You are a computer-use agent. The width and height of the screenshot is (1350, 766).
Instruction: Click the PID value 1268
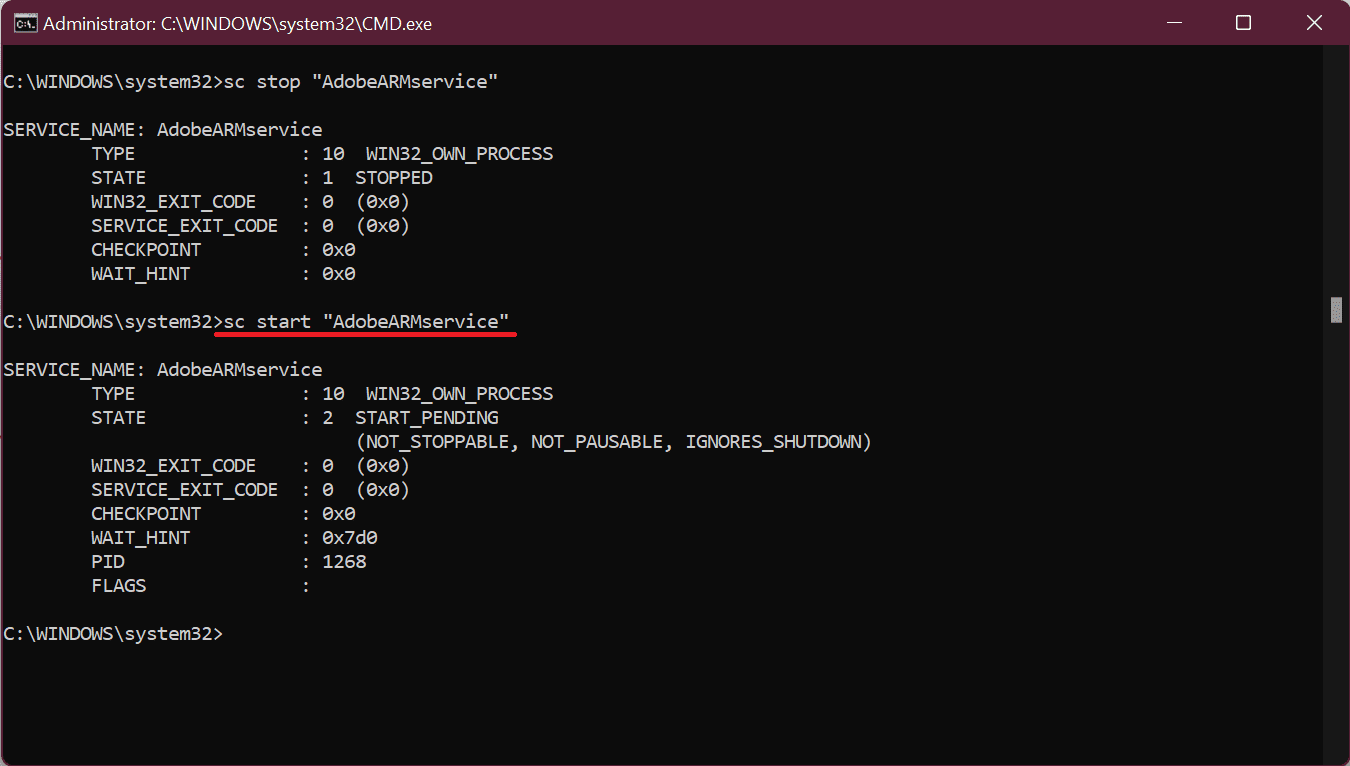(344, 562)
